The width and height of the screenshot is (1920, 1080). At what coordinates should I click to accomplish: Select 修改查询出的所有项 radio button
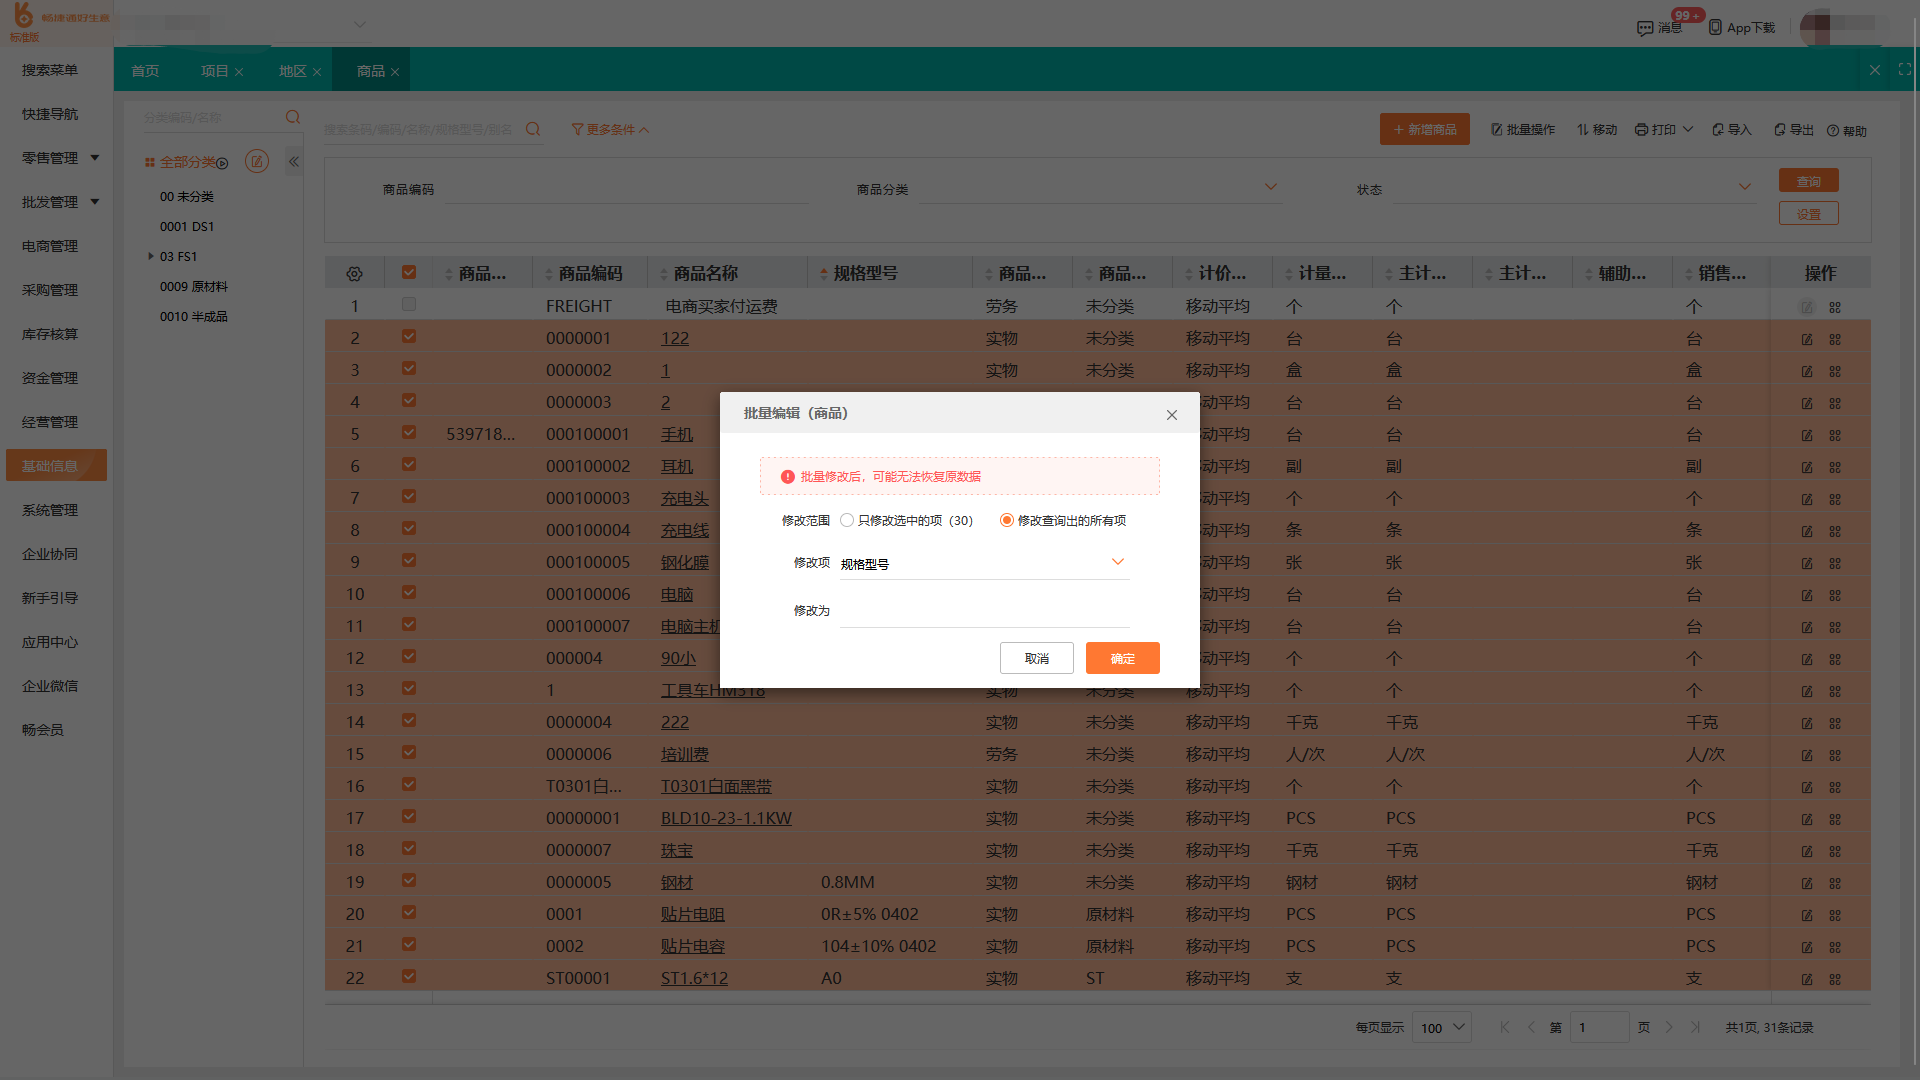(1005, 520)
